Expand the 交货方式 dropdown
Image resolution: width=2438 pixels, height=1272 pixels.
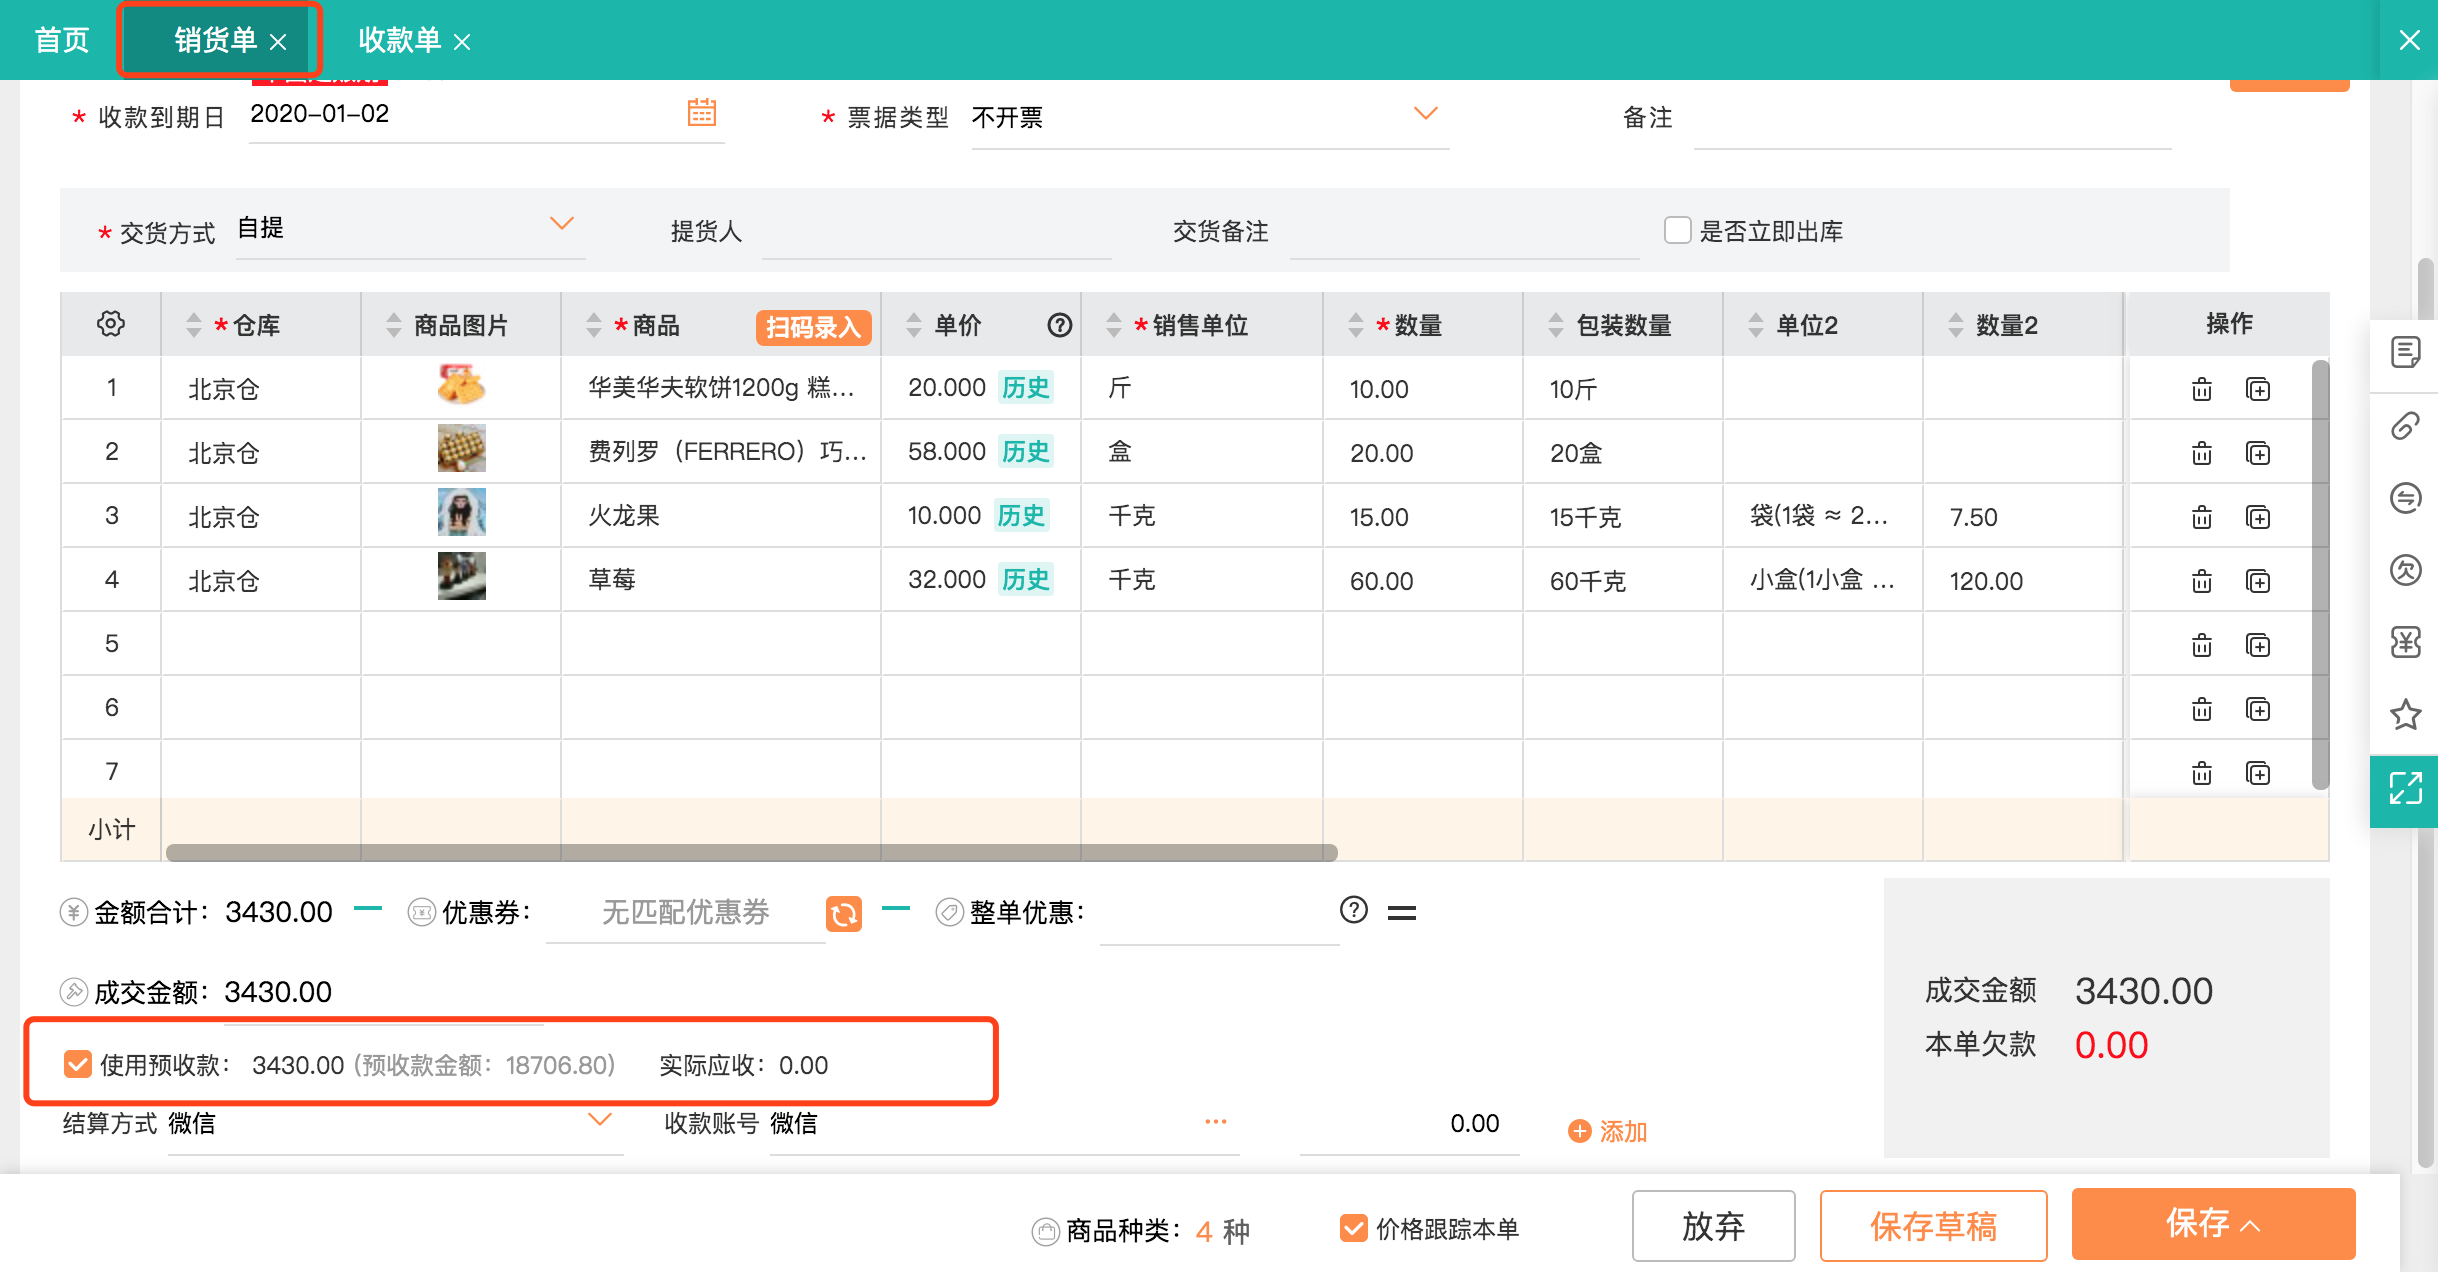[568, 227]
